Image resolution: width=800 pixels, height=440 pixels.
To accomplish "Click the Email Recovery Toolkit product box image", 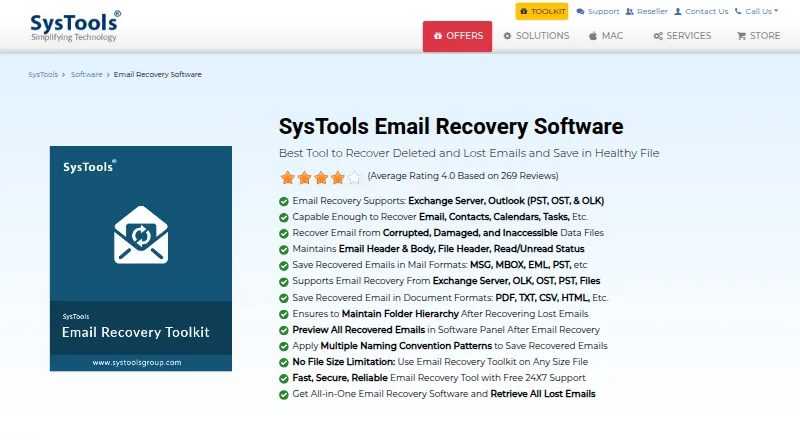I will (141, 258).
